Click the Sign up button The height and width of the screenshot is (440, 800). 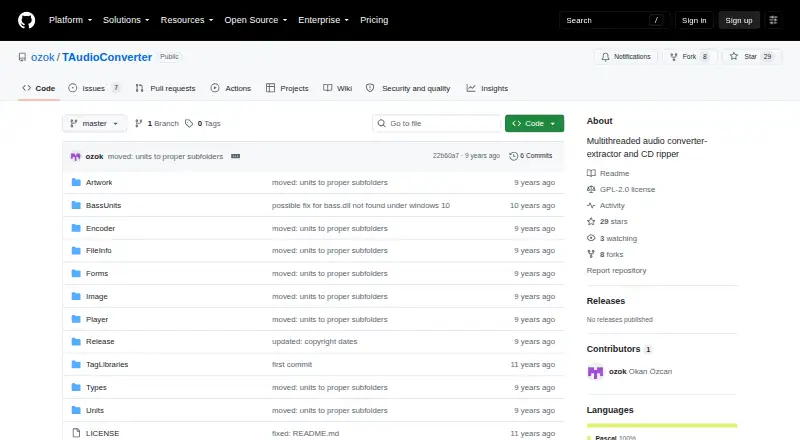pyautogui.click(x=739, y=20)
